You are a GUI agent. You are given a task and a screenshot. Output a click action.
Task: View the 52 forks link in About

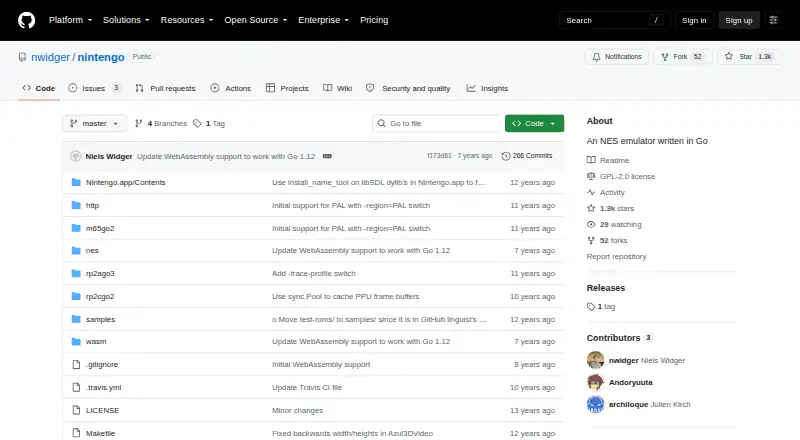[x=607, y=240]
